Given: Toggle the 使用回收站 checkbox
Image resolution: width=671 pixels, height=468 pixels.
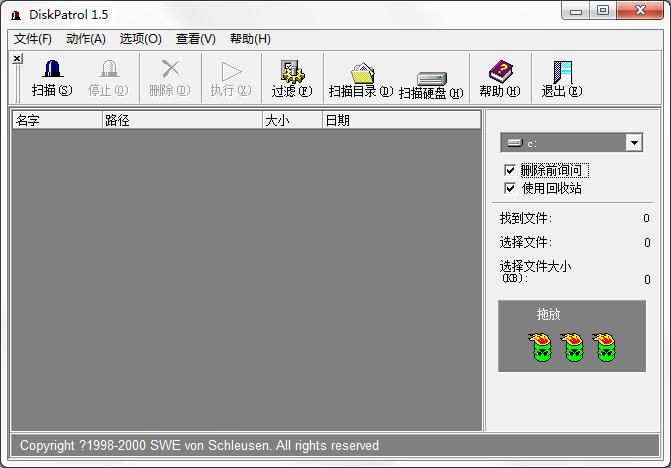Looking at the screenshot, I should pyautogui.click(x=511, y=188).
